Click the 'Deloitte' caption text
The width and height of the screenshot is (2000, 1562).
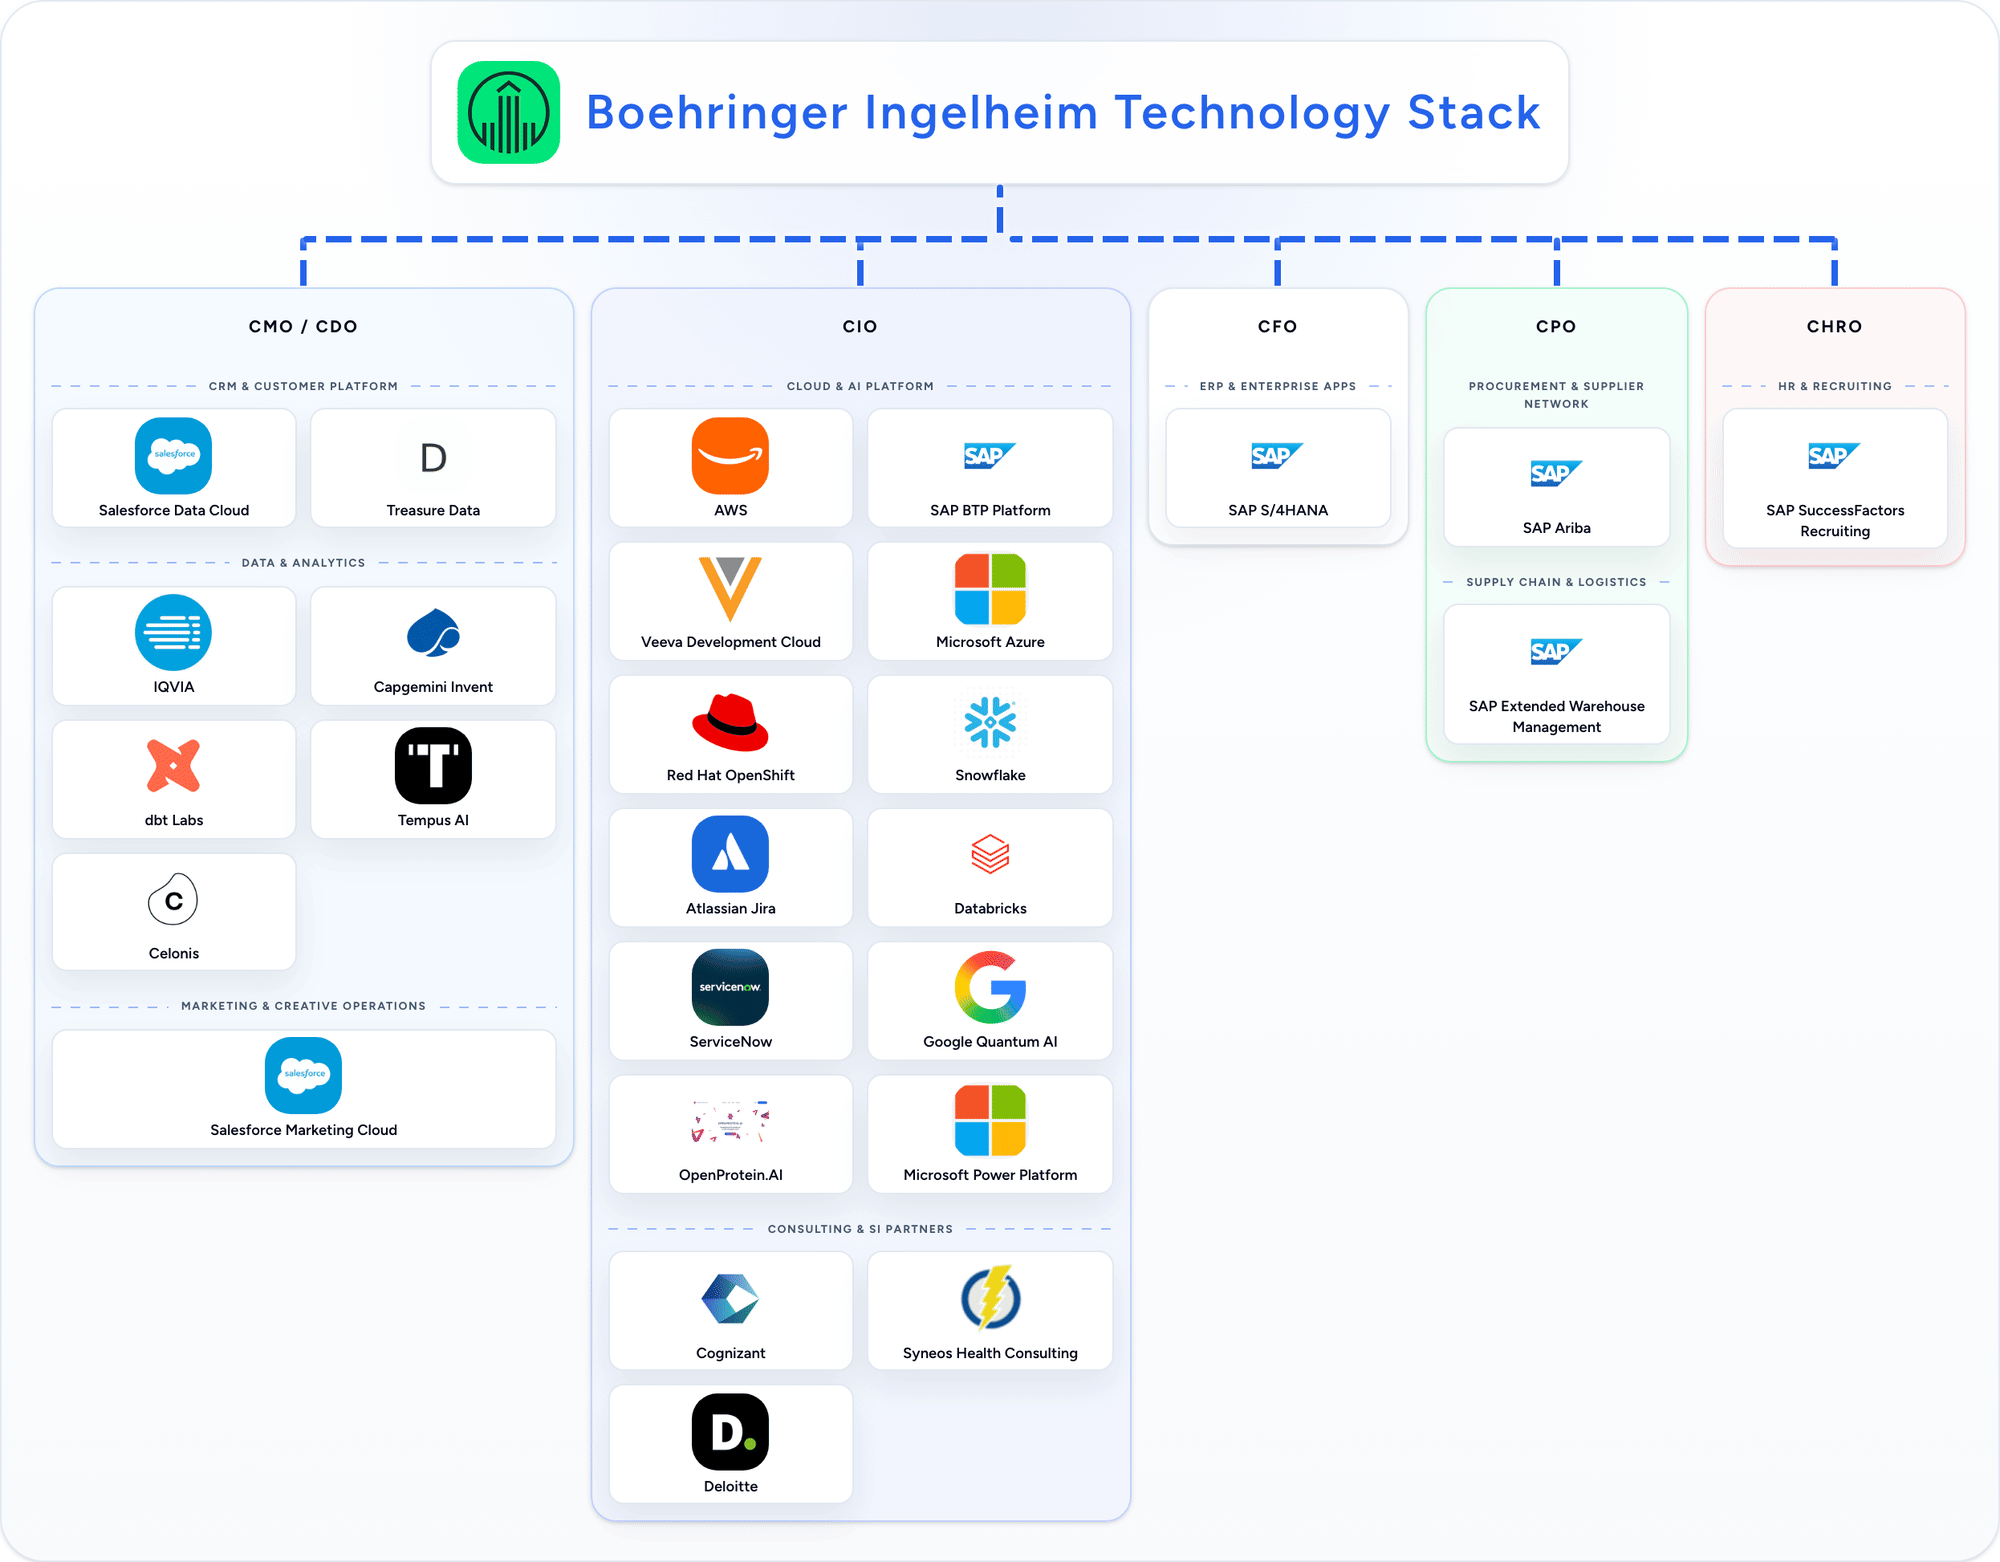pyautogui.click(x=730, y=1486)
